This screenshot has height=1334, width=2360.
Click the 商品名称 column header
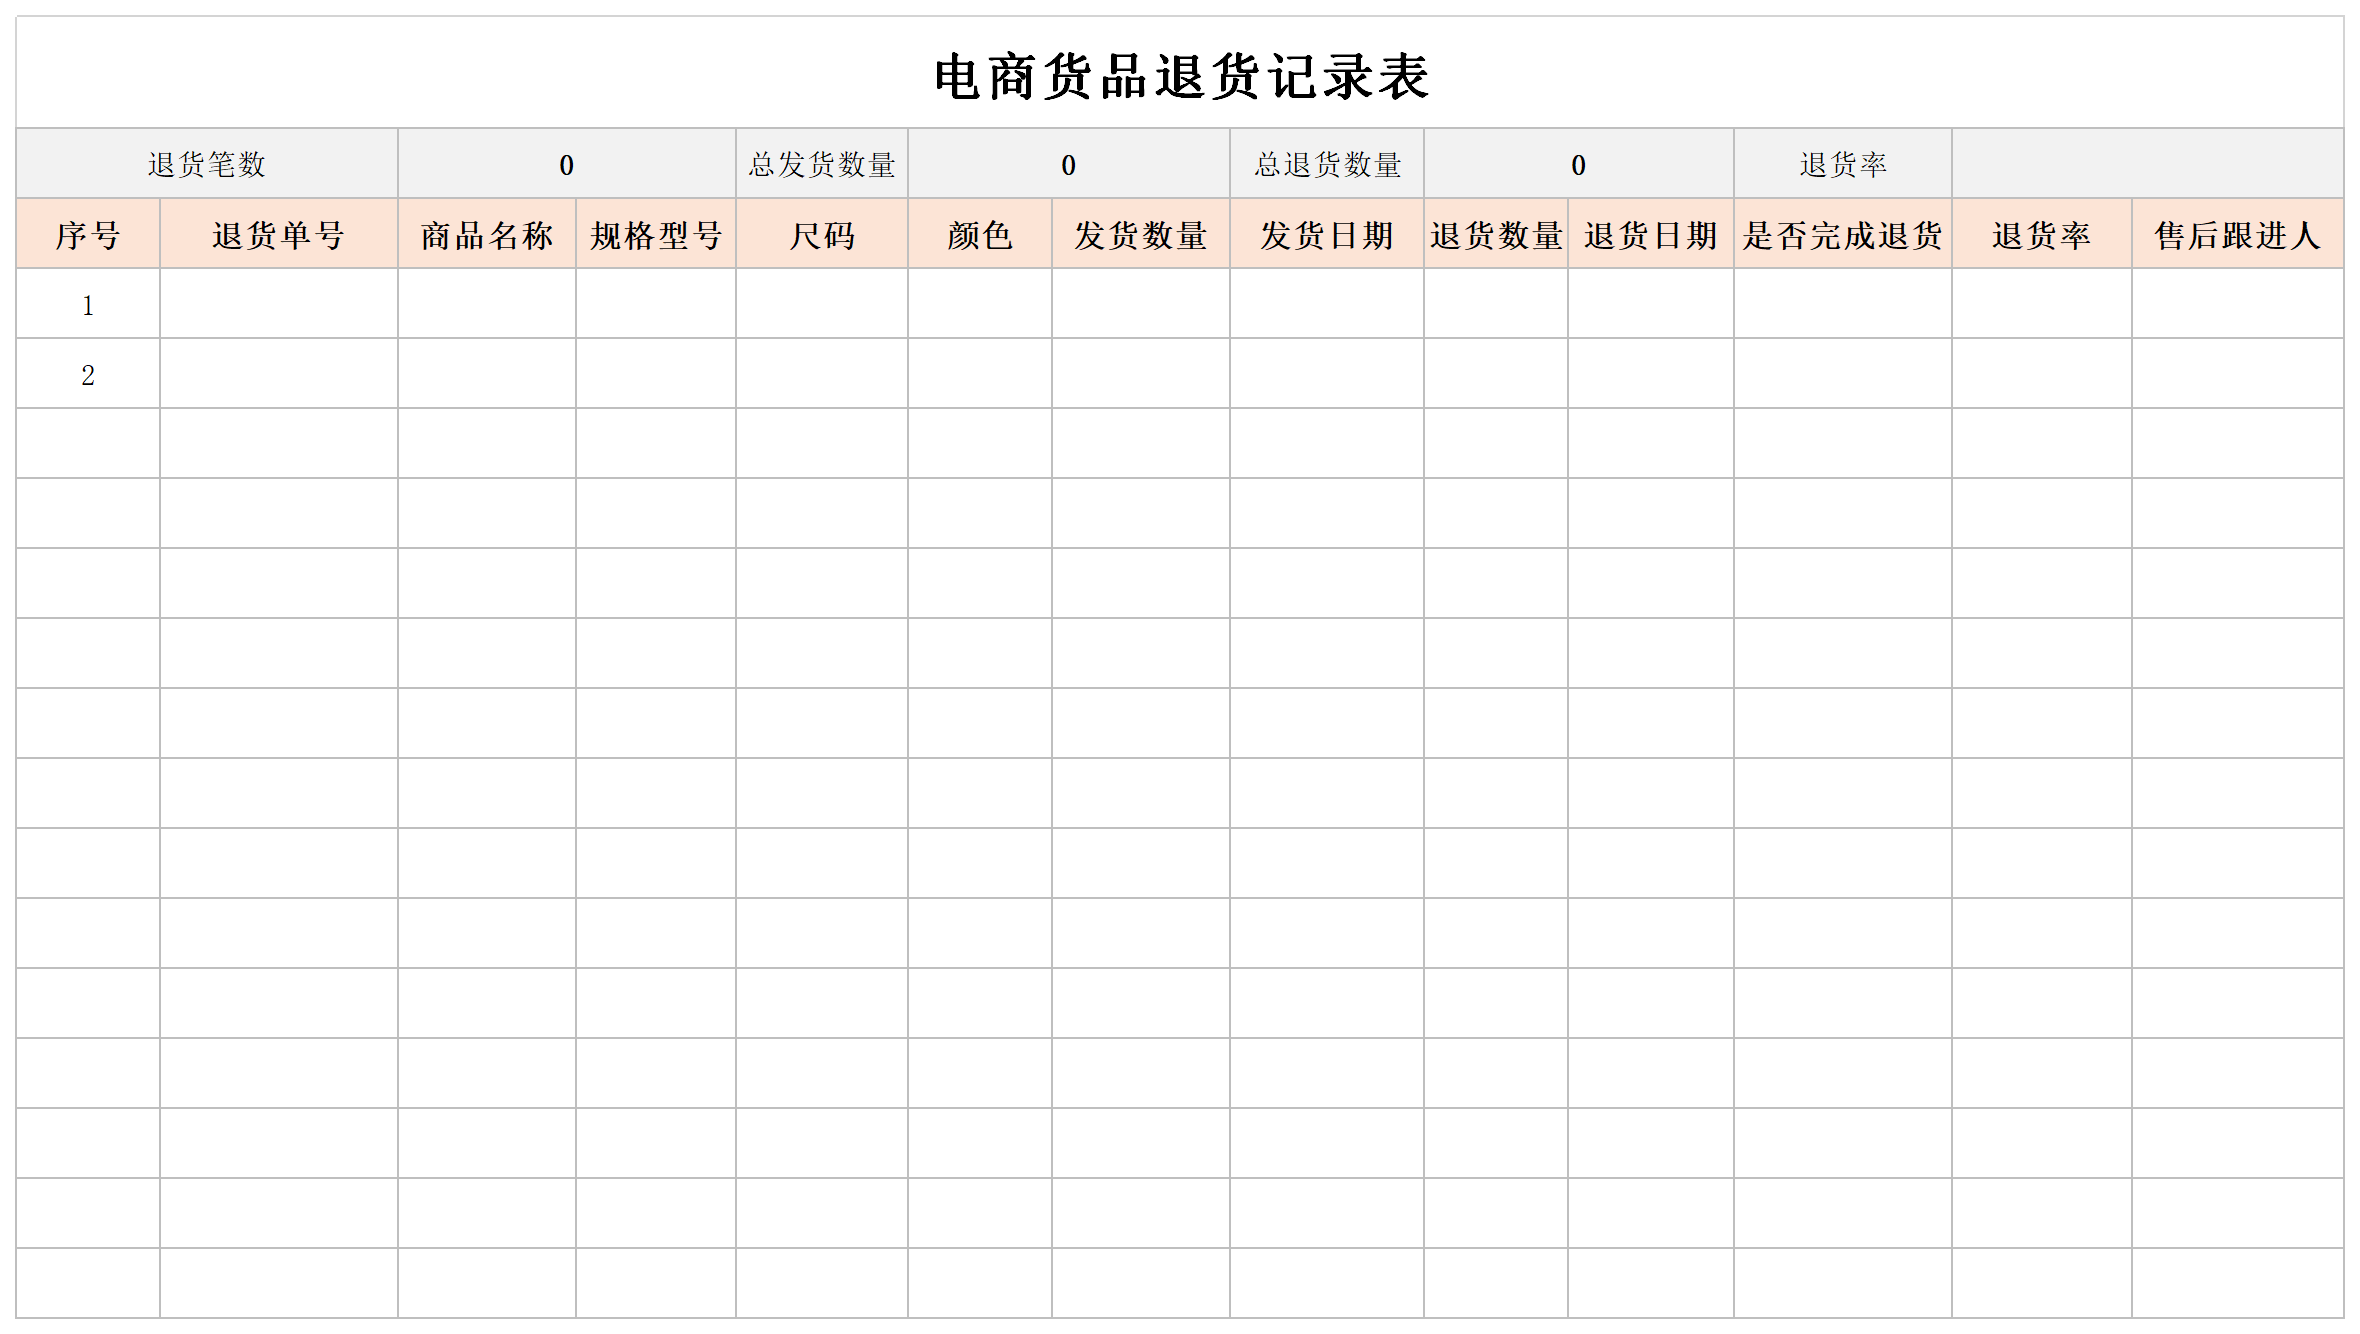pos(487,234)
